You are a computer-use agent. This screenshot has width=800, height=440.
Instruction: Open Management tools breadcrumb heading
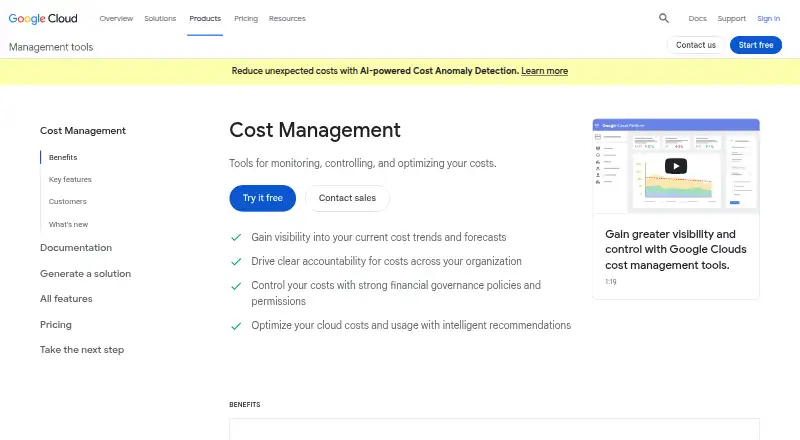(x=51, y=47)
